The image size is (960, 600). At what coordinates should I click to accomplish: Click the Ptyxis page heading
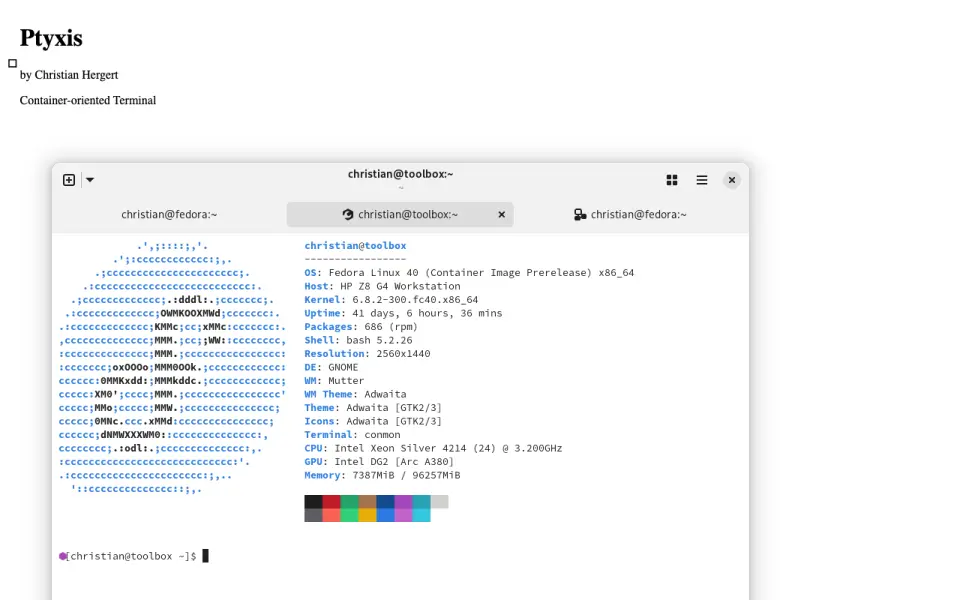coord(51,38)
